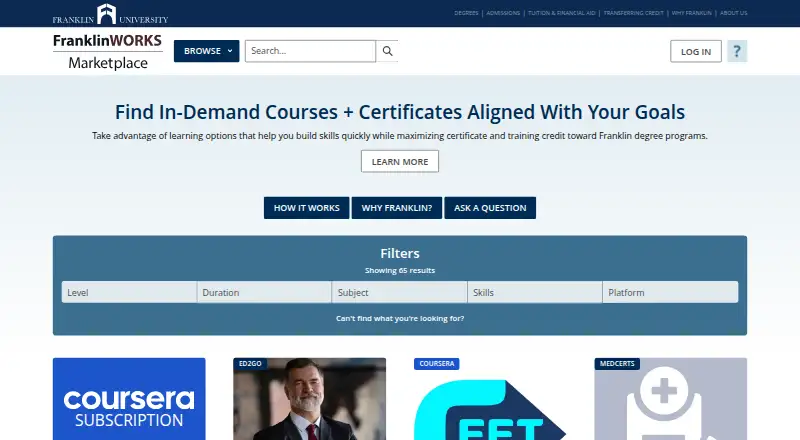The width and height of the screenshot is (800, 440).
Task: Click the "Showing 65 results" text
Action: coord(400,271)
